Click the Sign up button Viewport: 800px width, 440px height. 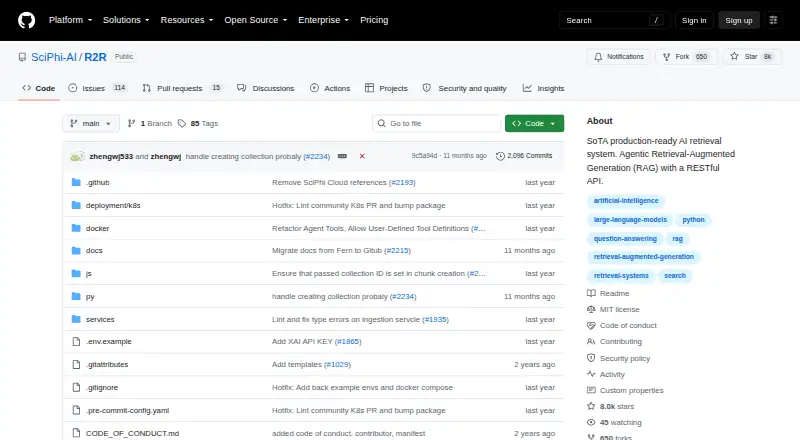tap(739, 20)
